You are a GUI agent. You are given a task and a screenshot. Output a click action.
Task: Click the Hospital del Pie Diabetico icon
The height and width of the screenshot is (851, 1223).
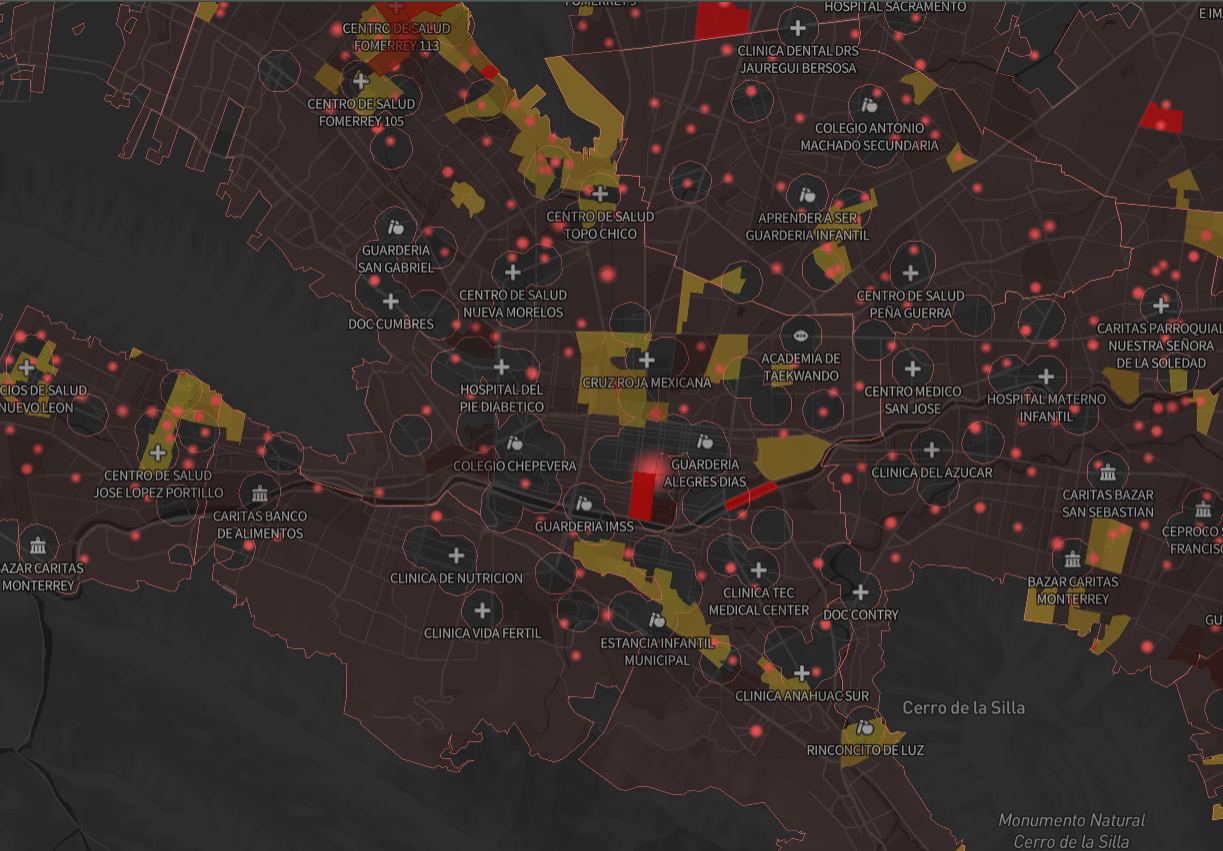501,366
